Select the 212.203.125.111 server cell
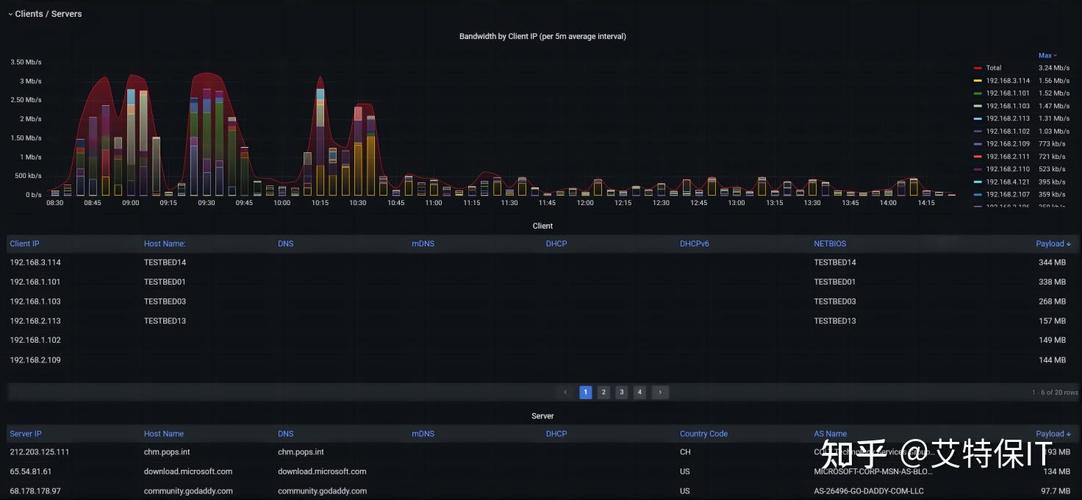This screenshot has height=500, width=1082. [x=40, y=452]
